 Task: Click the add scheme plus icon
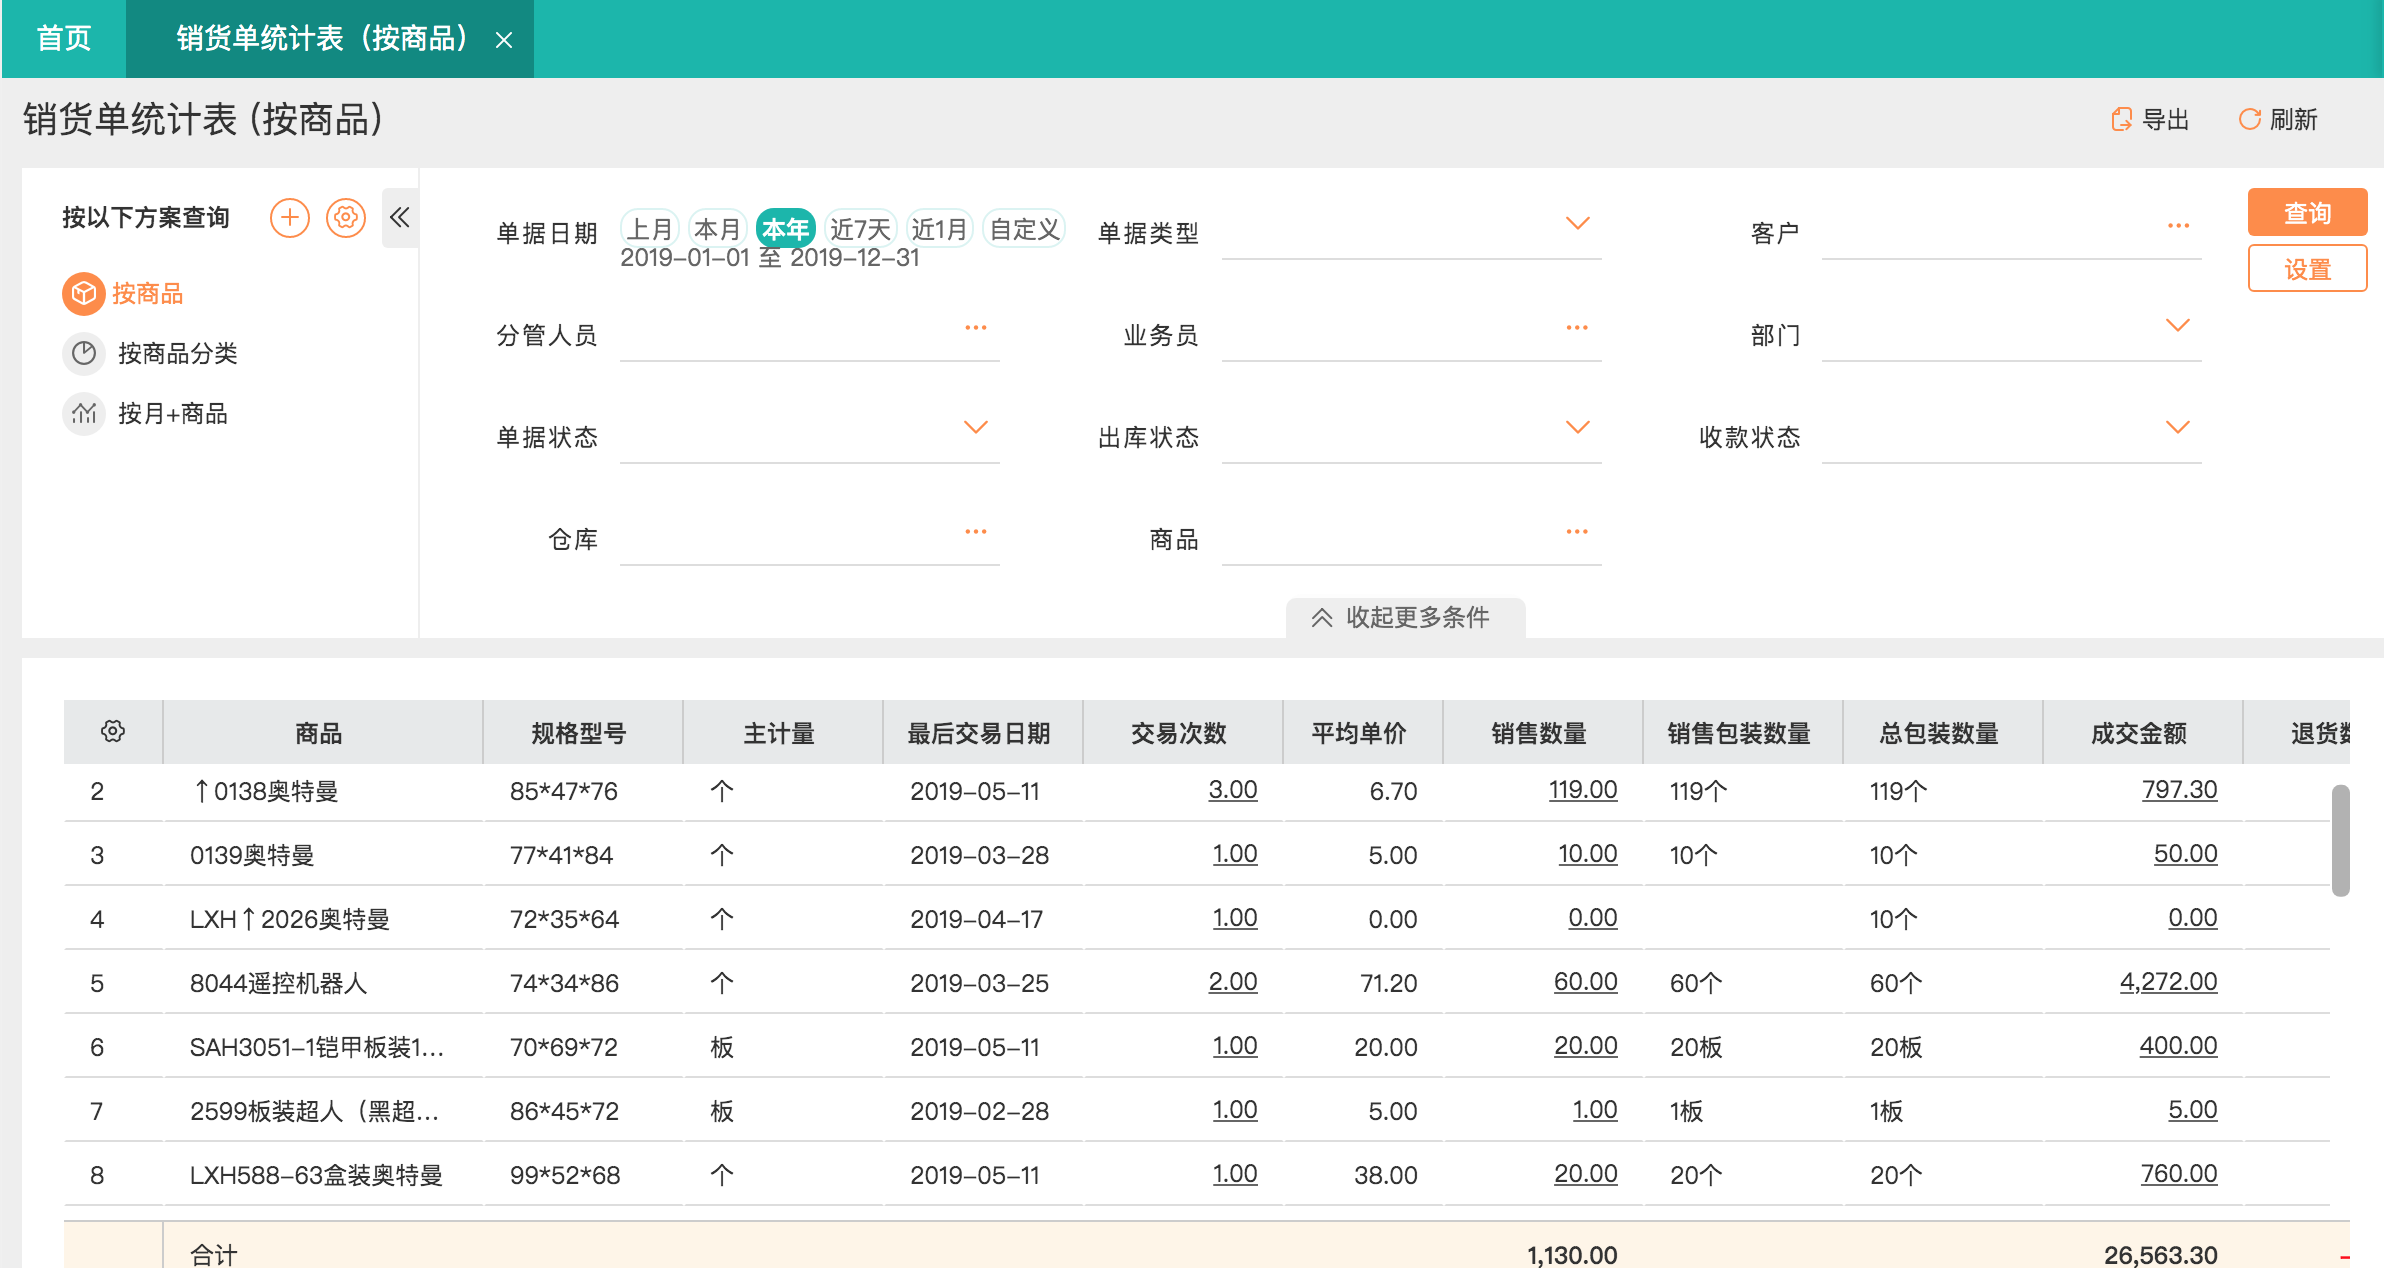point(290,219)
